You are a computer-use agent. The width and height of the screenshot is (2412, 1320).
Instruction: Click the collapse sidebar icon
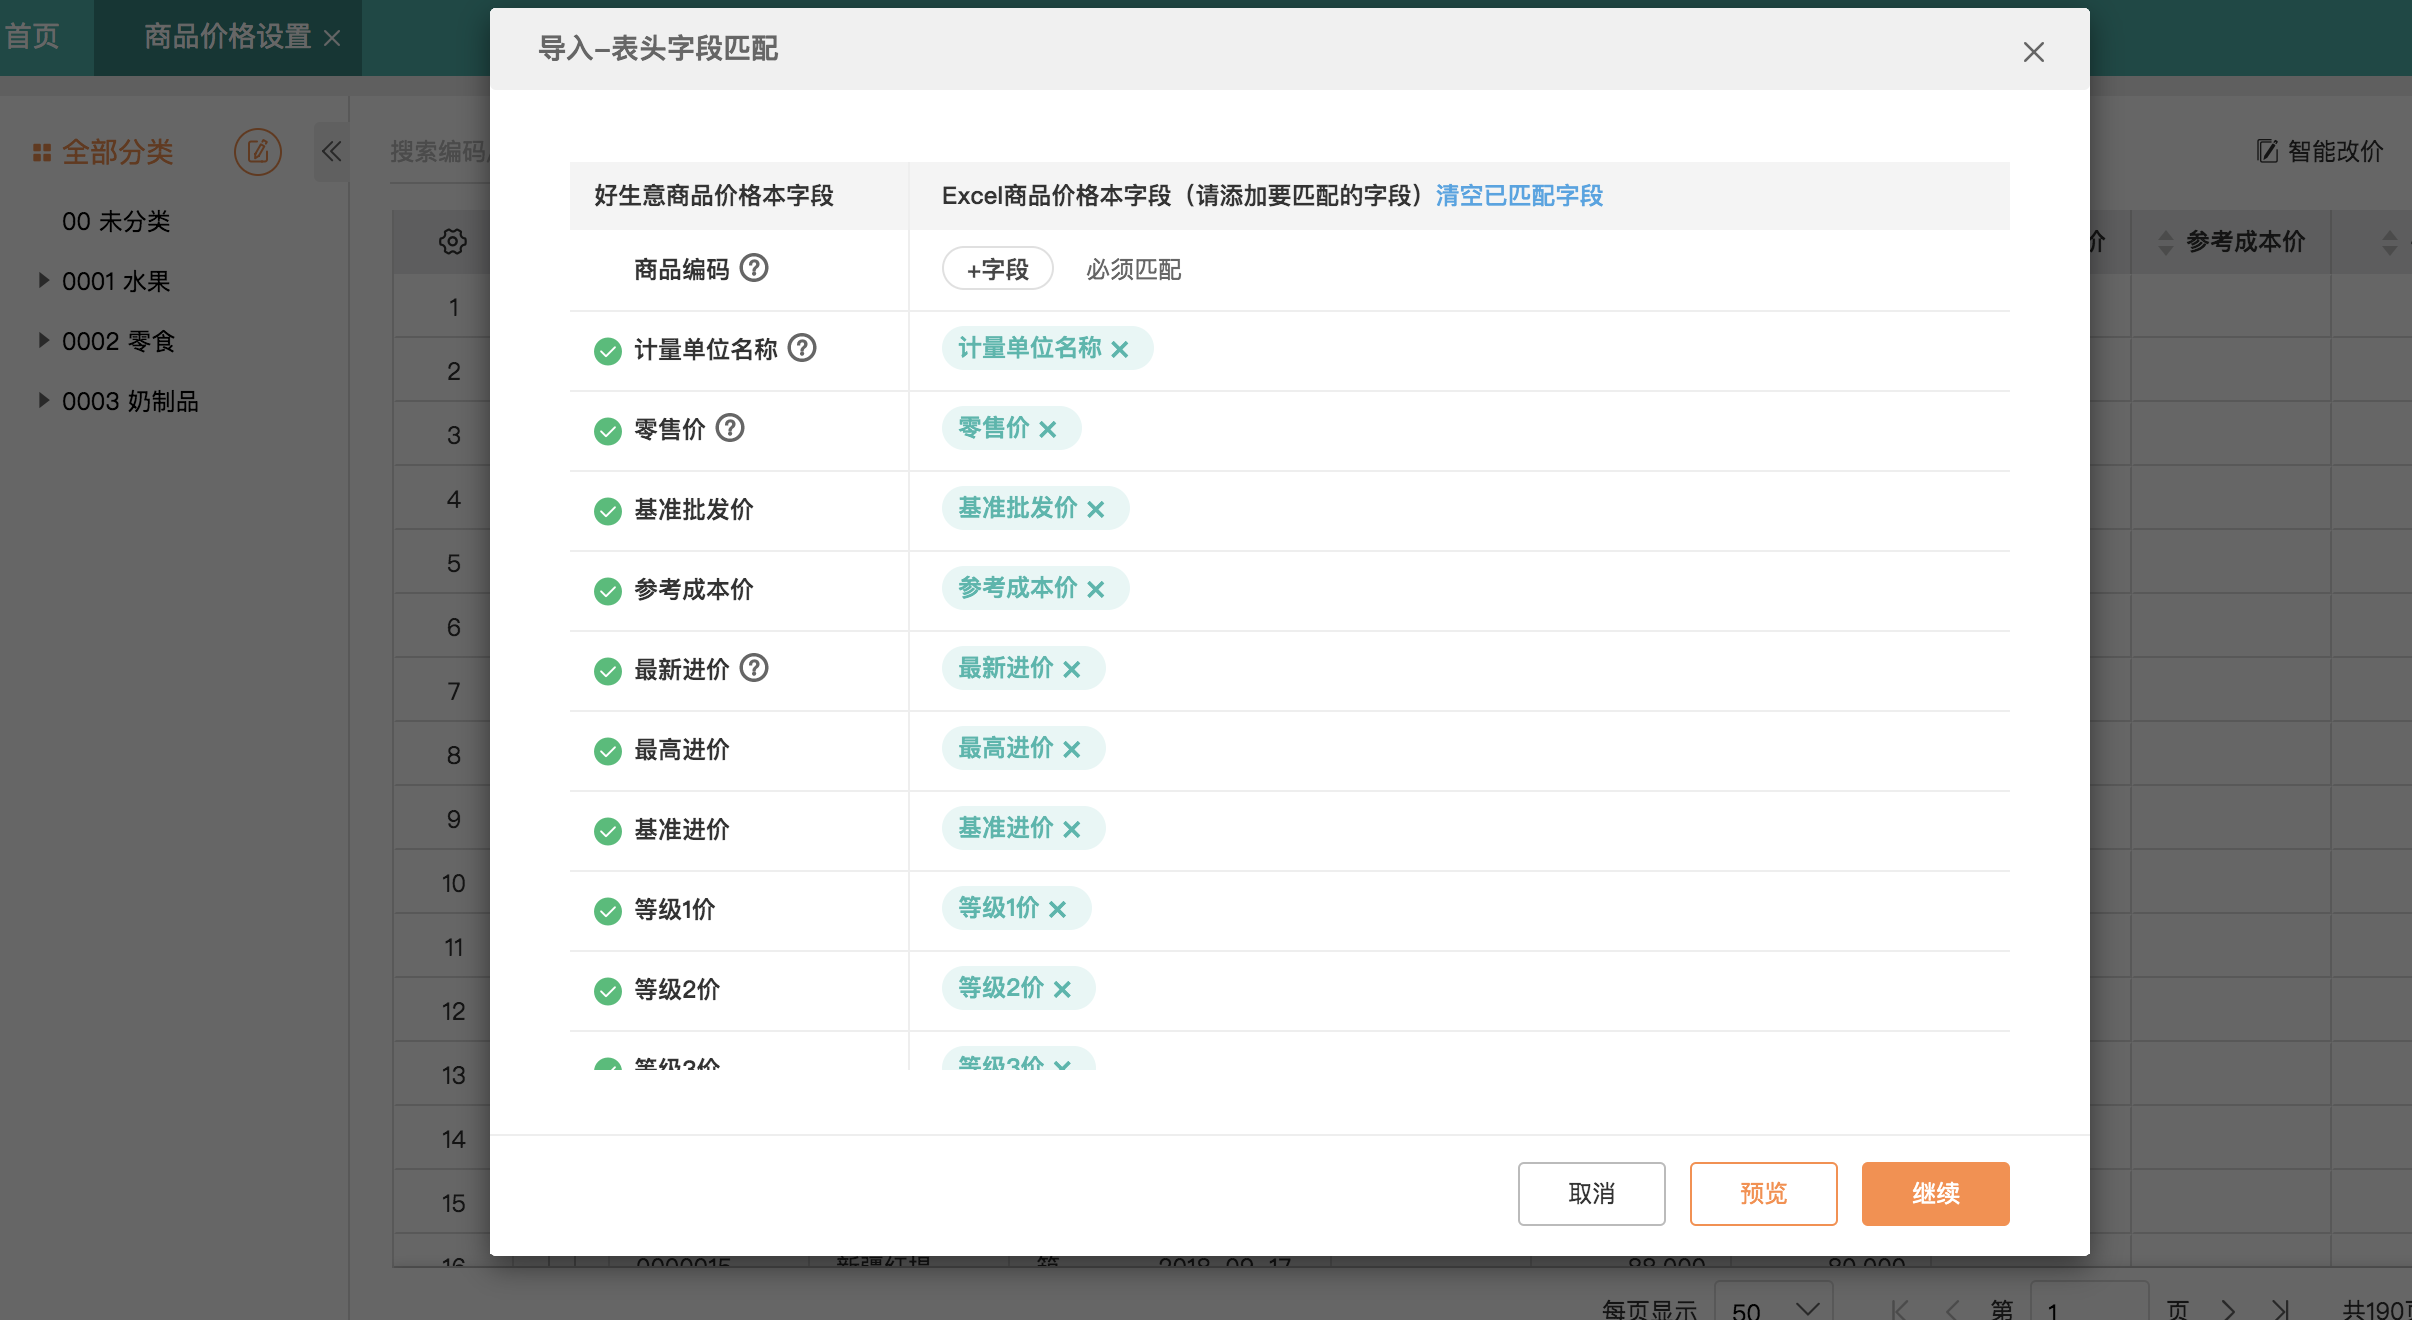coord(332,151)
